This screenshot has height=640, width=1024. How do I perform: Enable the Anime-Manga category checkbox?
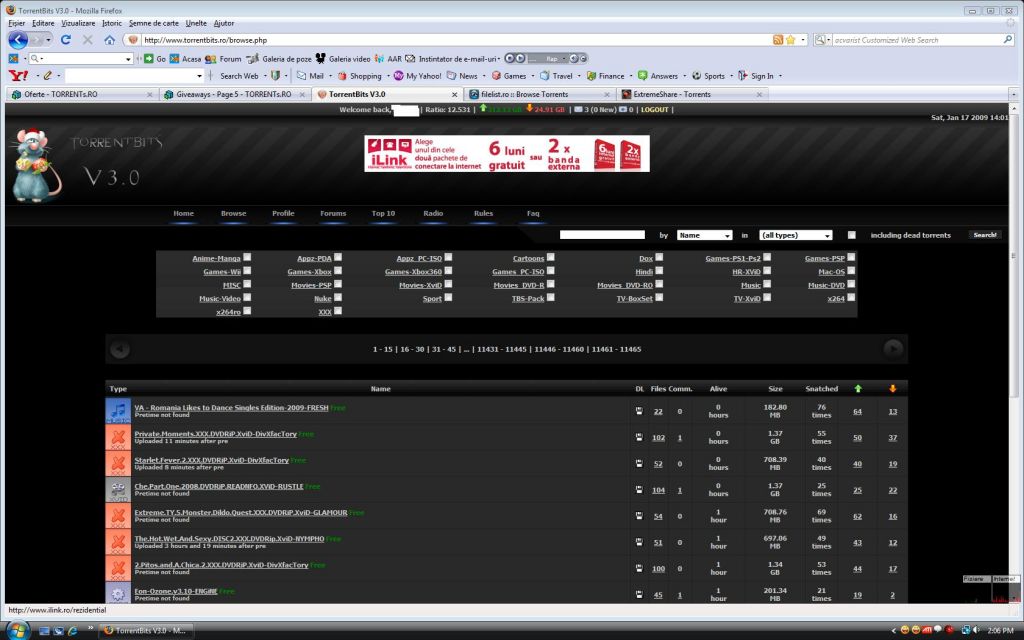tap(247, 258)
